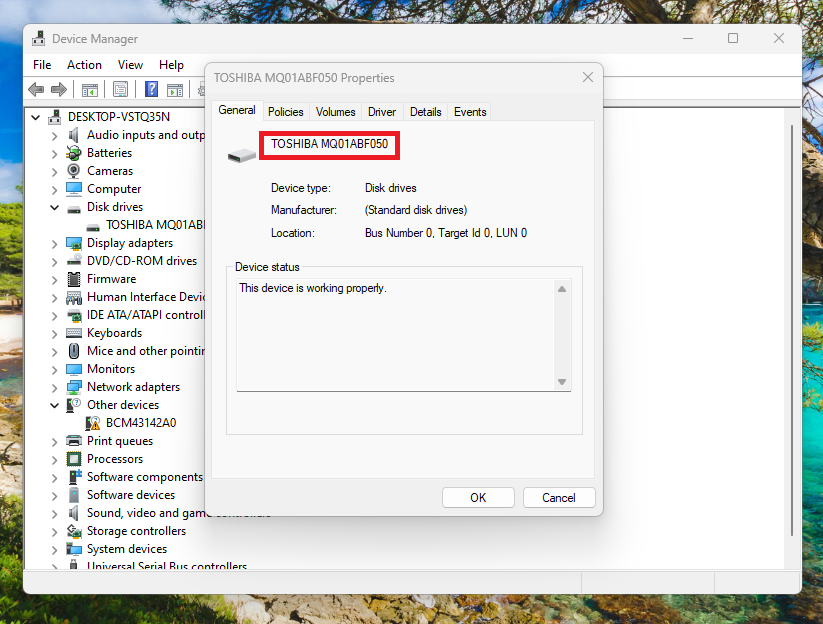Click the Monitors icon
The height and width of the screenshot is (624, 823).
(x=74, y=369)
